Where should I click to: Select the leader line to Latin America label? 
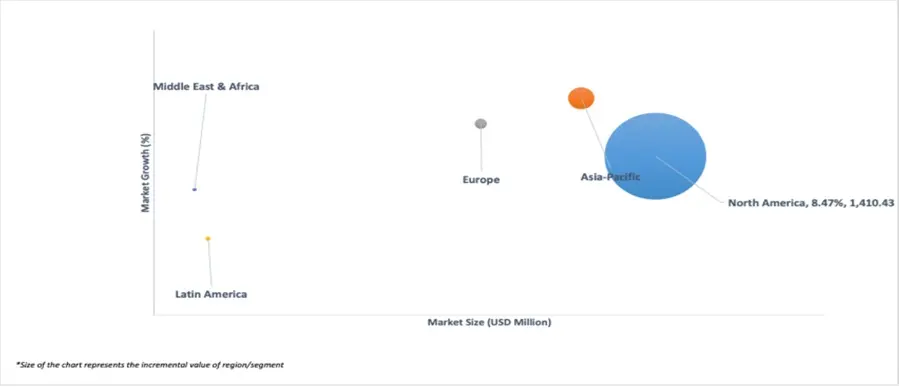point(210,263)
